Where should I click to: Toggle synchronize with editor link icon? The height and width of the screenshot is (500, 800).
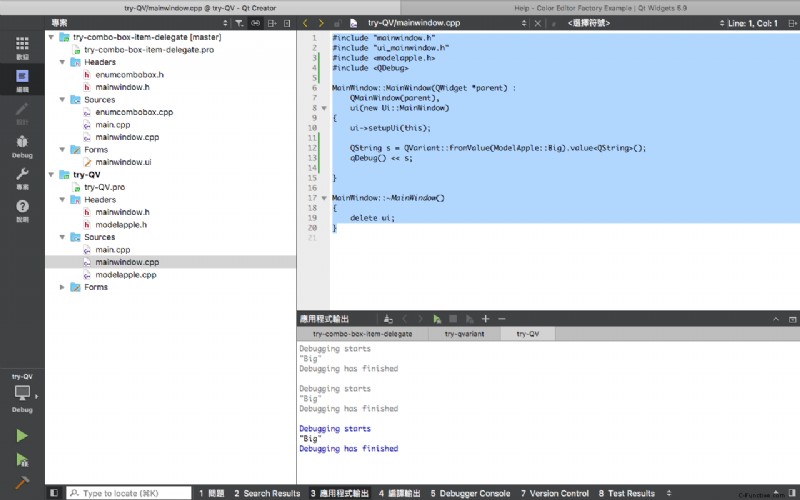tap(255, 22)
